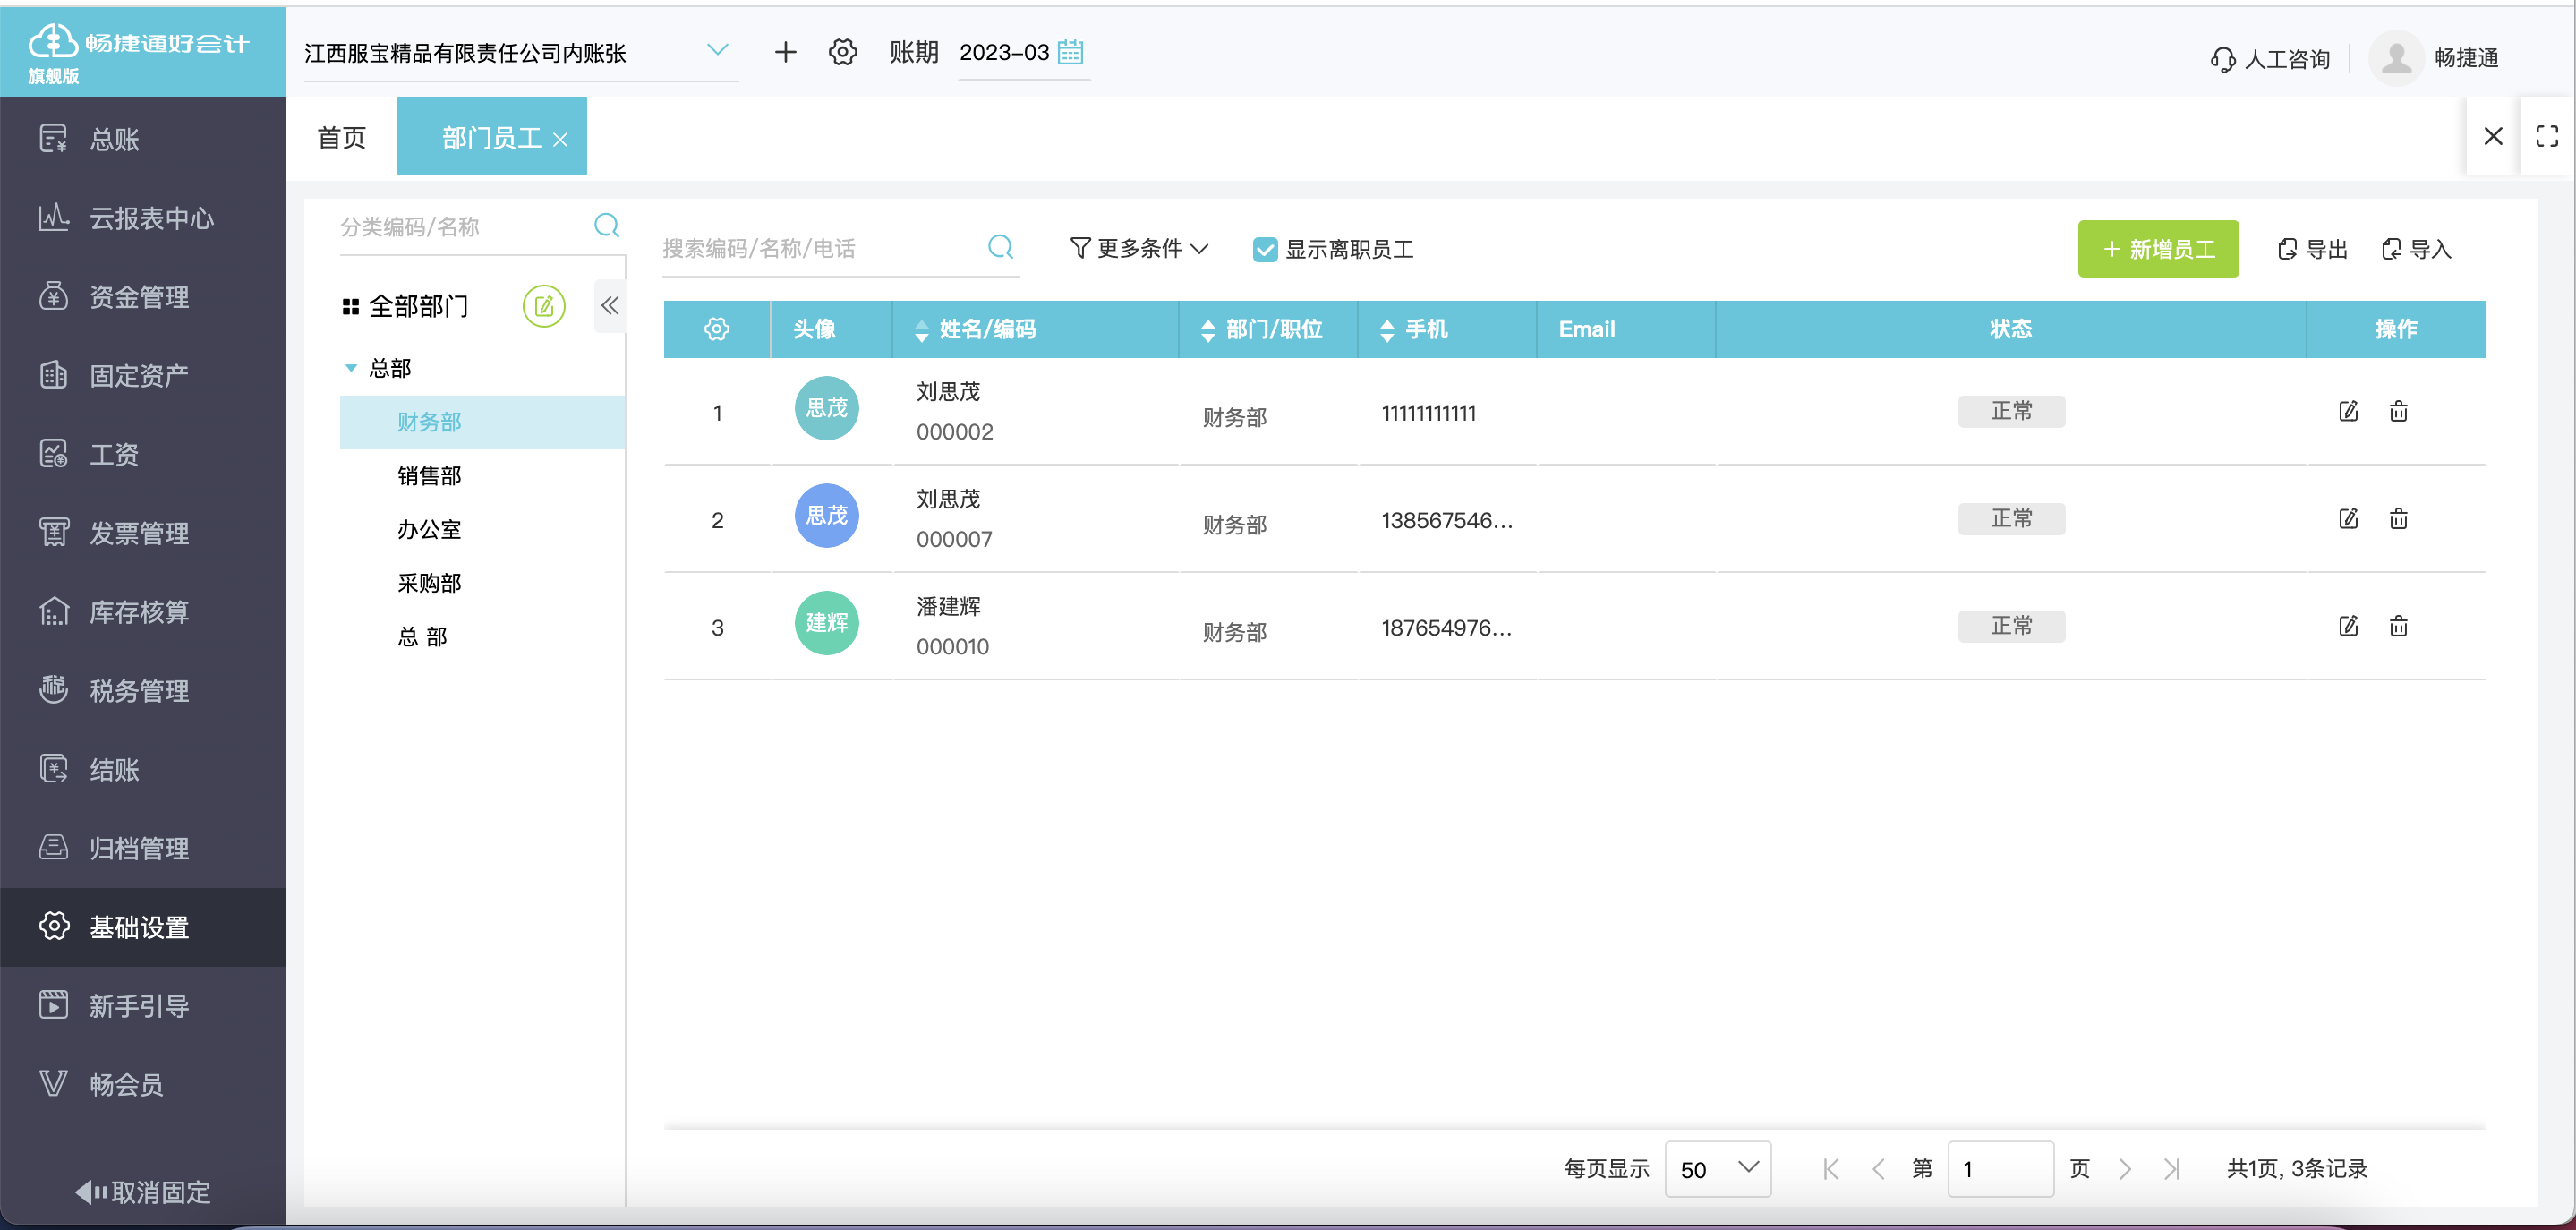2576x1230 pixels.
Task: Toggle 显示离职员工 checkbox on
Action: coord(1265,250)
